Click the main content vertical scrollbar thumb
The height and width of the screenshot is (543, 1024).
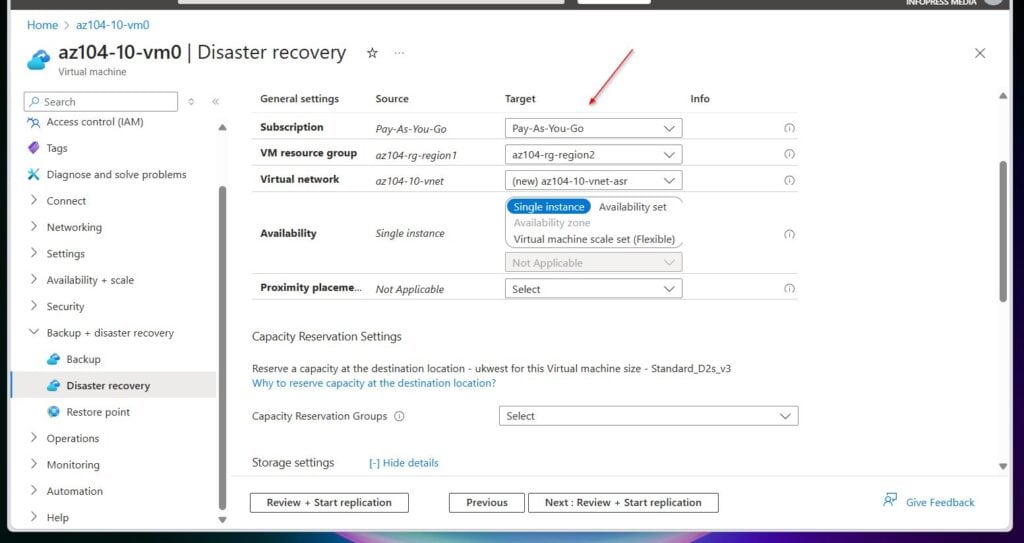1003,232
